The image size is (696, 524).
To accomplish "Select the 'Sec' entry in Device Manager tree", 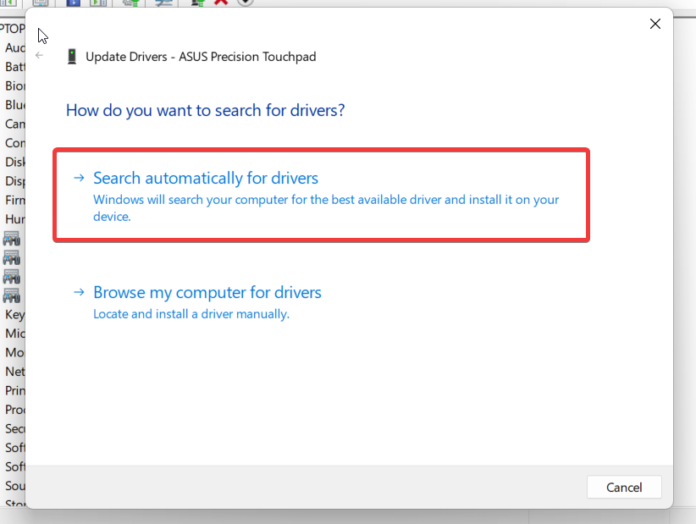I will coord(15,429).
